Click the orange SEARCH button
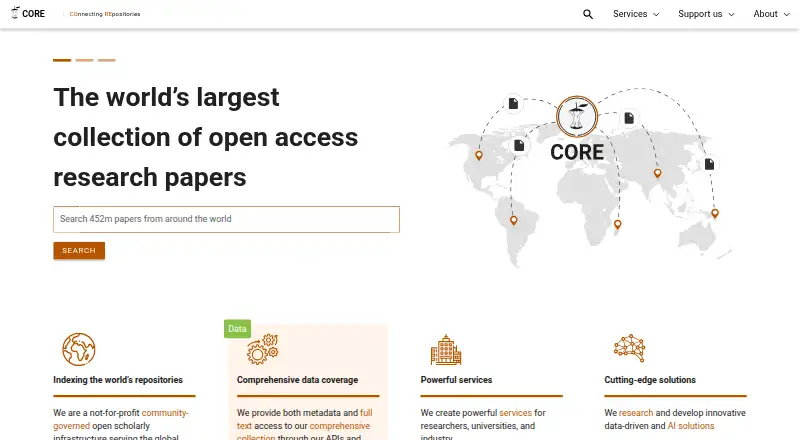The height and width of the screenshot is (440, 800). [79, 251]
